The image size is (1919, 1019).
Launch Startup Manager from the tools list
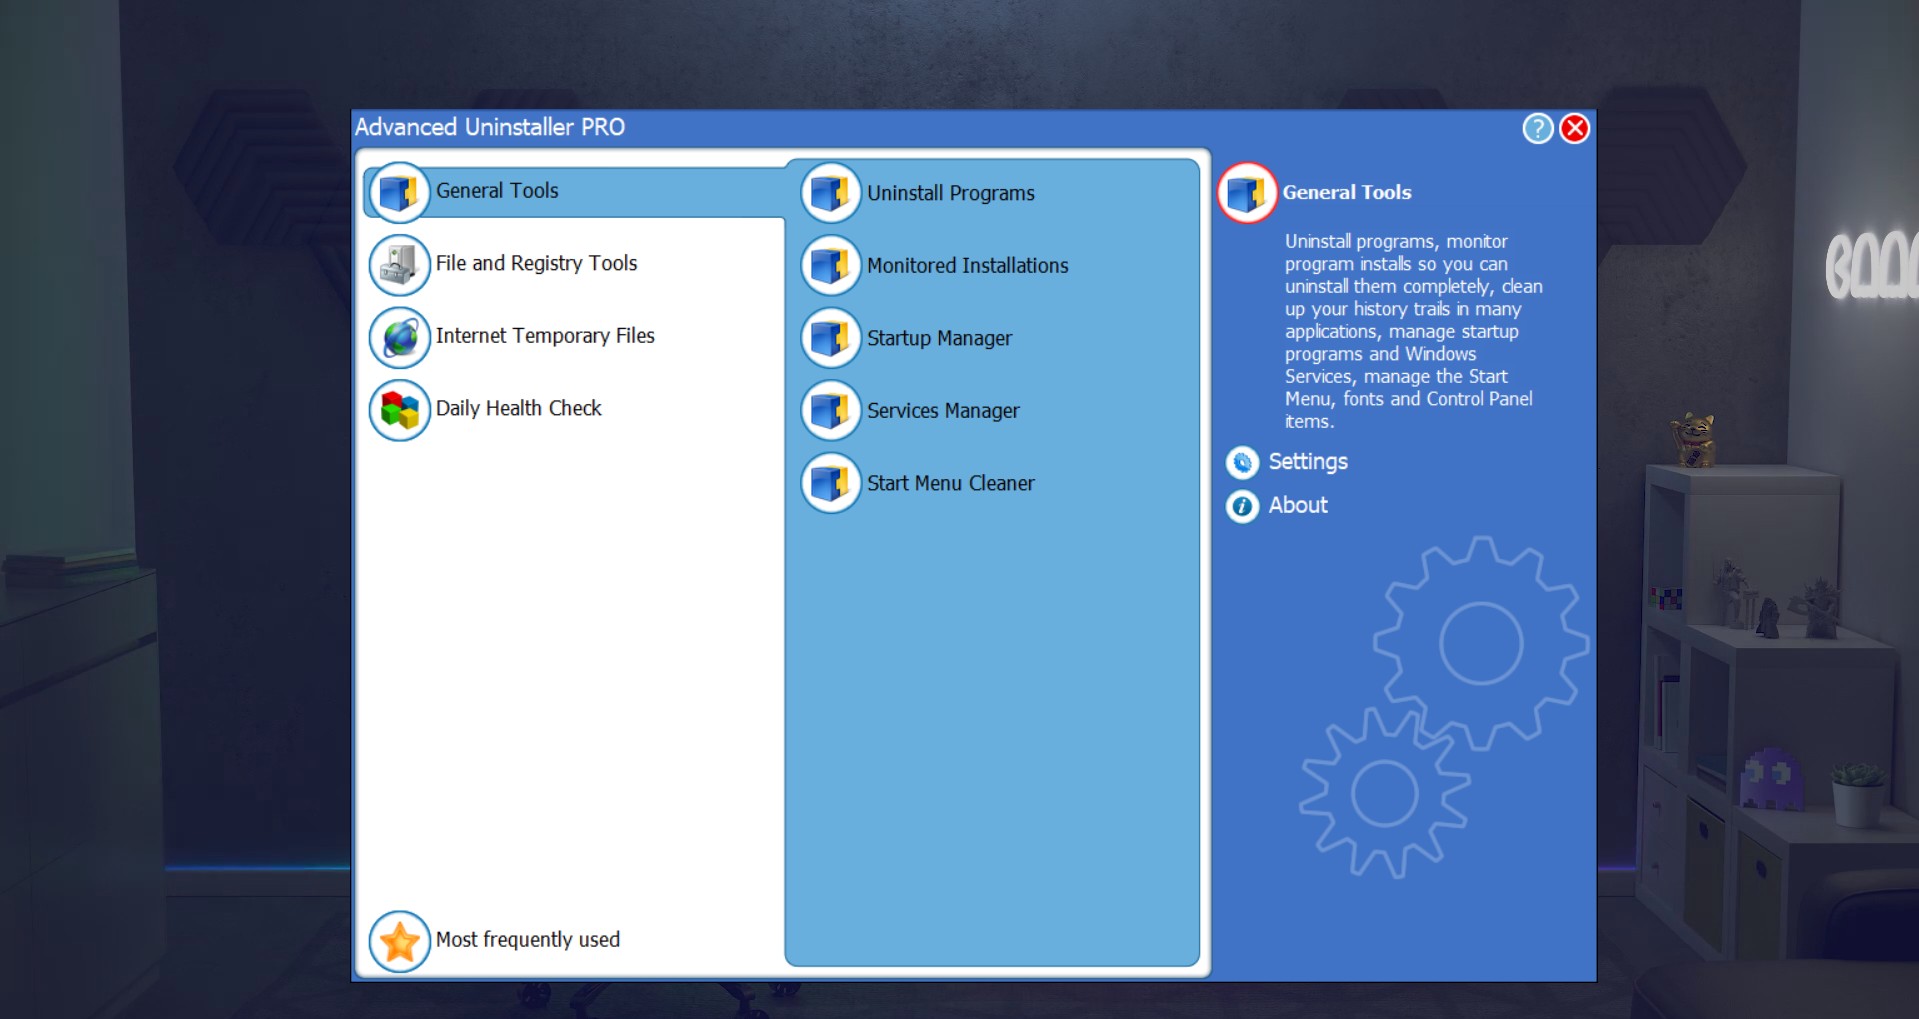pyautogui.click(x=939, y=338)
